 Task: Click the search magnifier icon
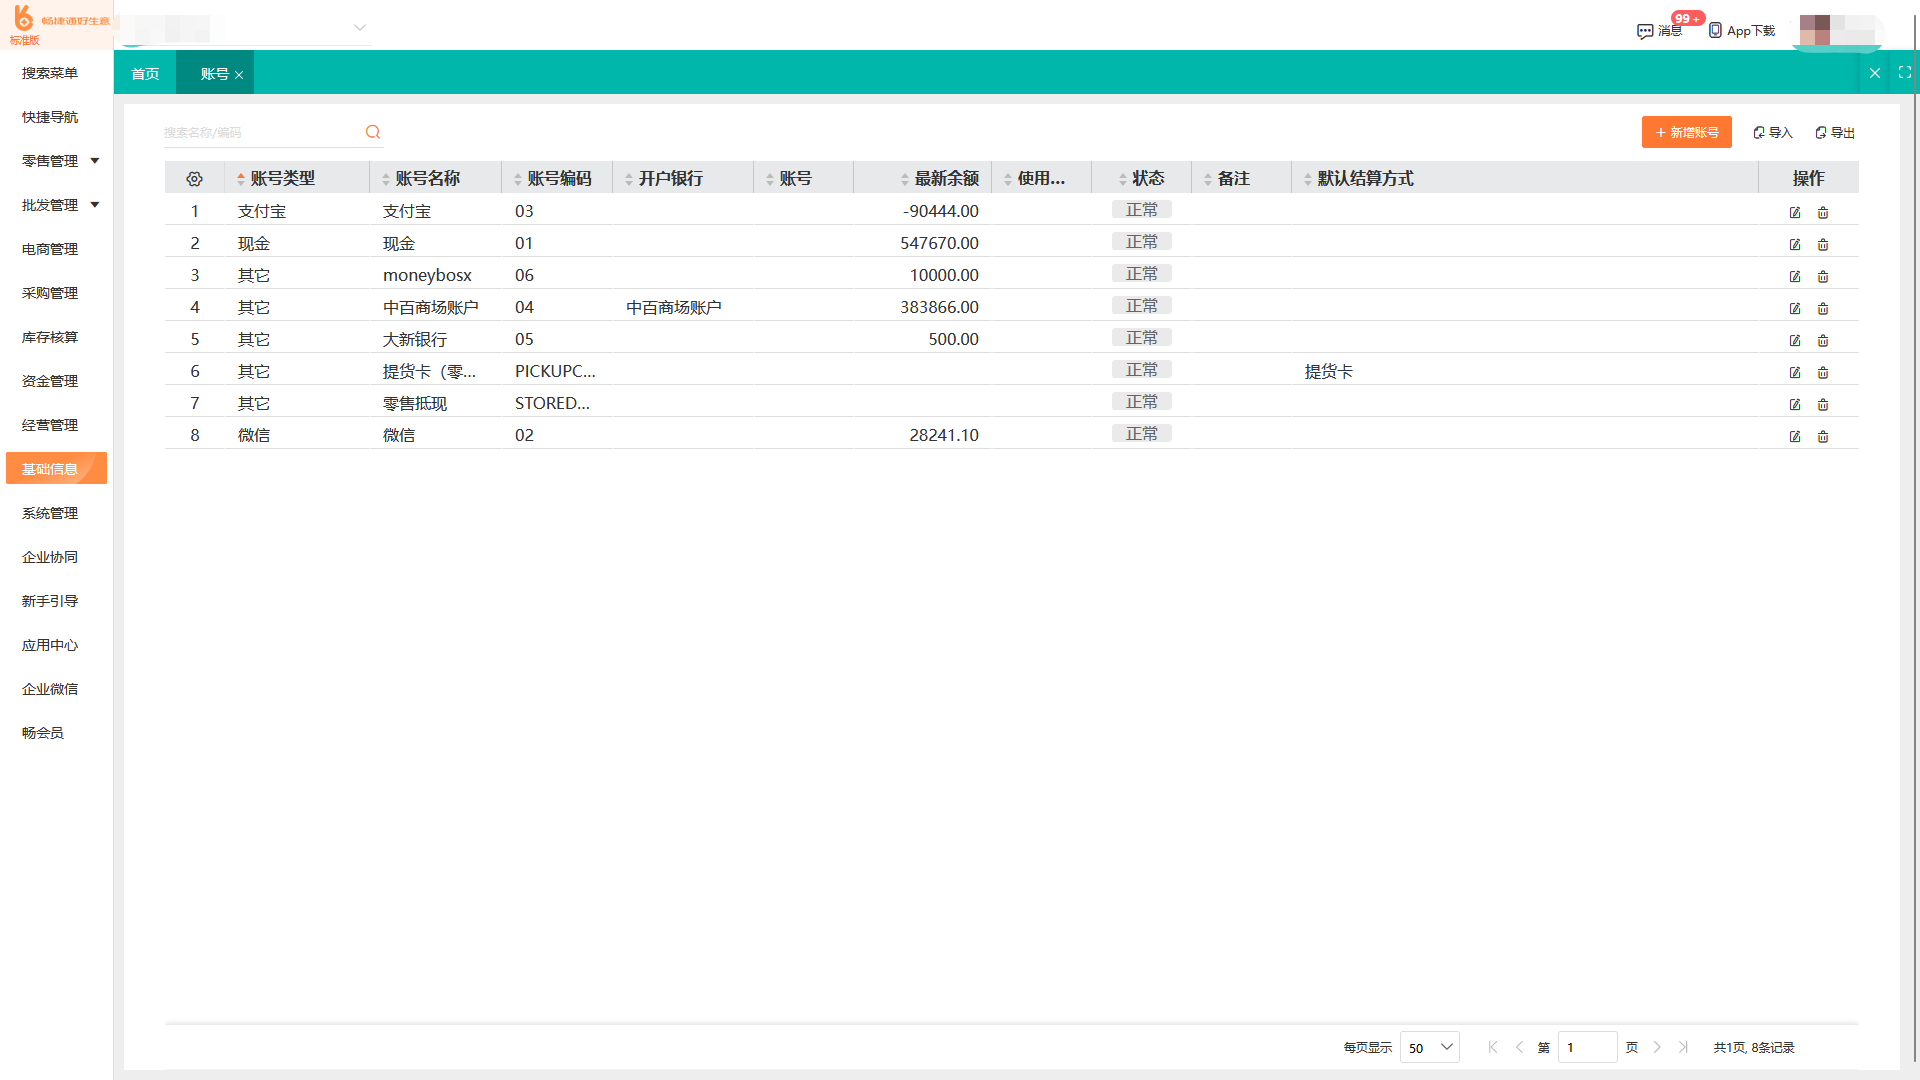(373, 132)
